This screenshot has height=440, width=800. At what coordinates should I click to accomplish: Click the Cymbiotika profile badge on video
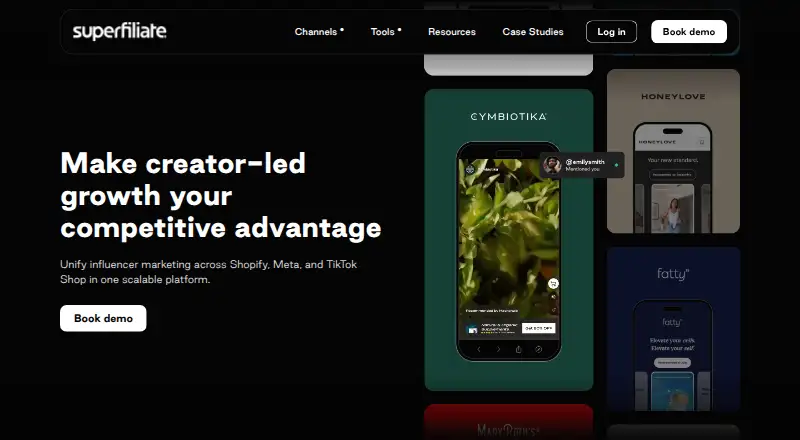(470, 169)
